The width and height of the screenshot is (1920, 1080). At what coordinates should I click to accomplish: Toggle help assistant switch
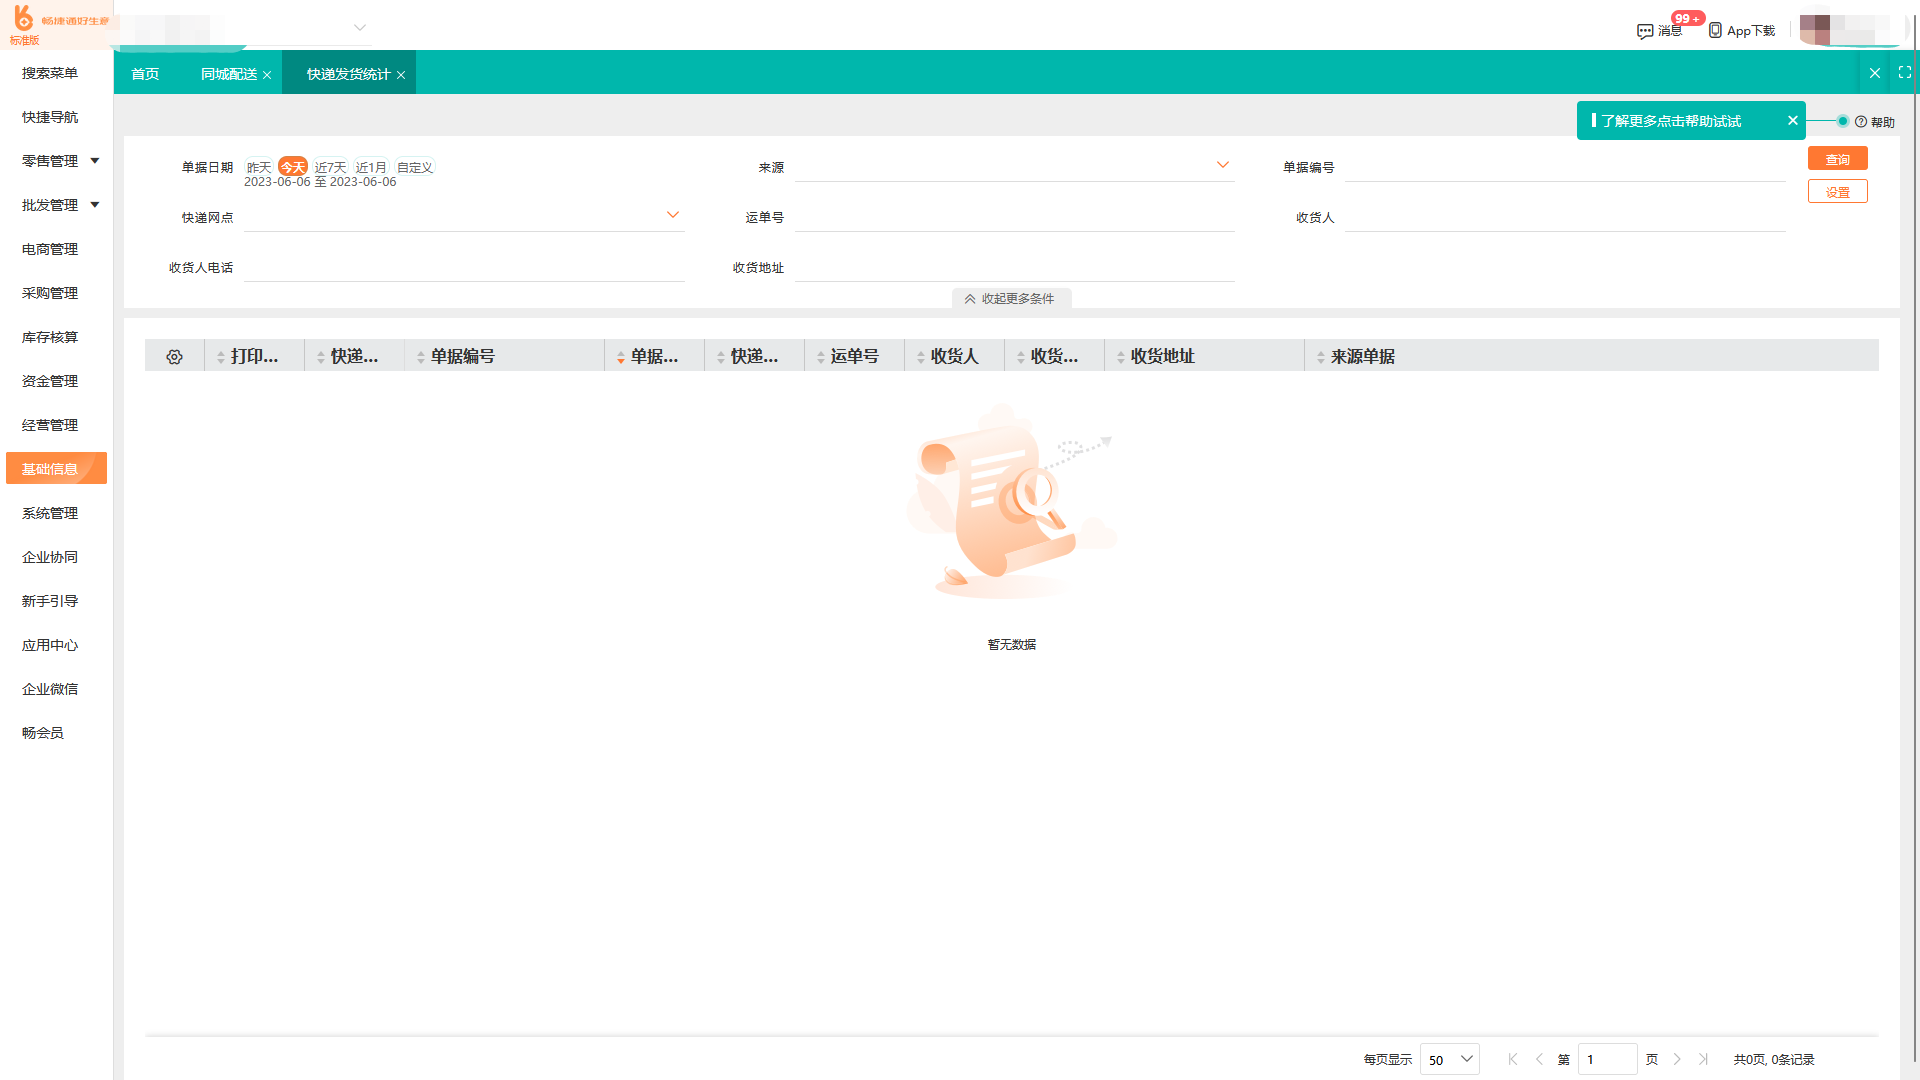(x=1837, y=121)
